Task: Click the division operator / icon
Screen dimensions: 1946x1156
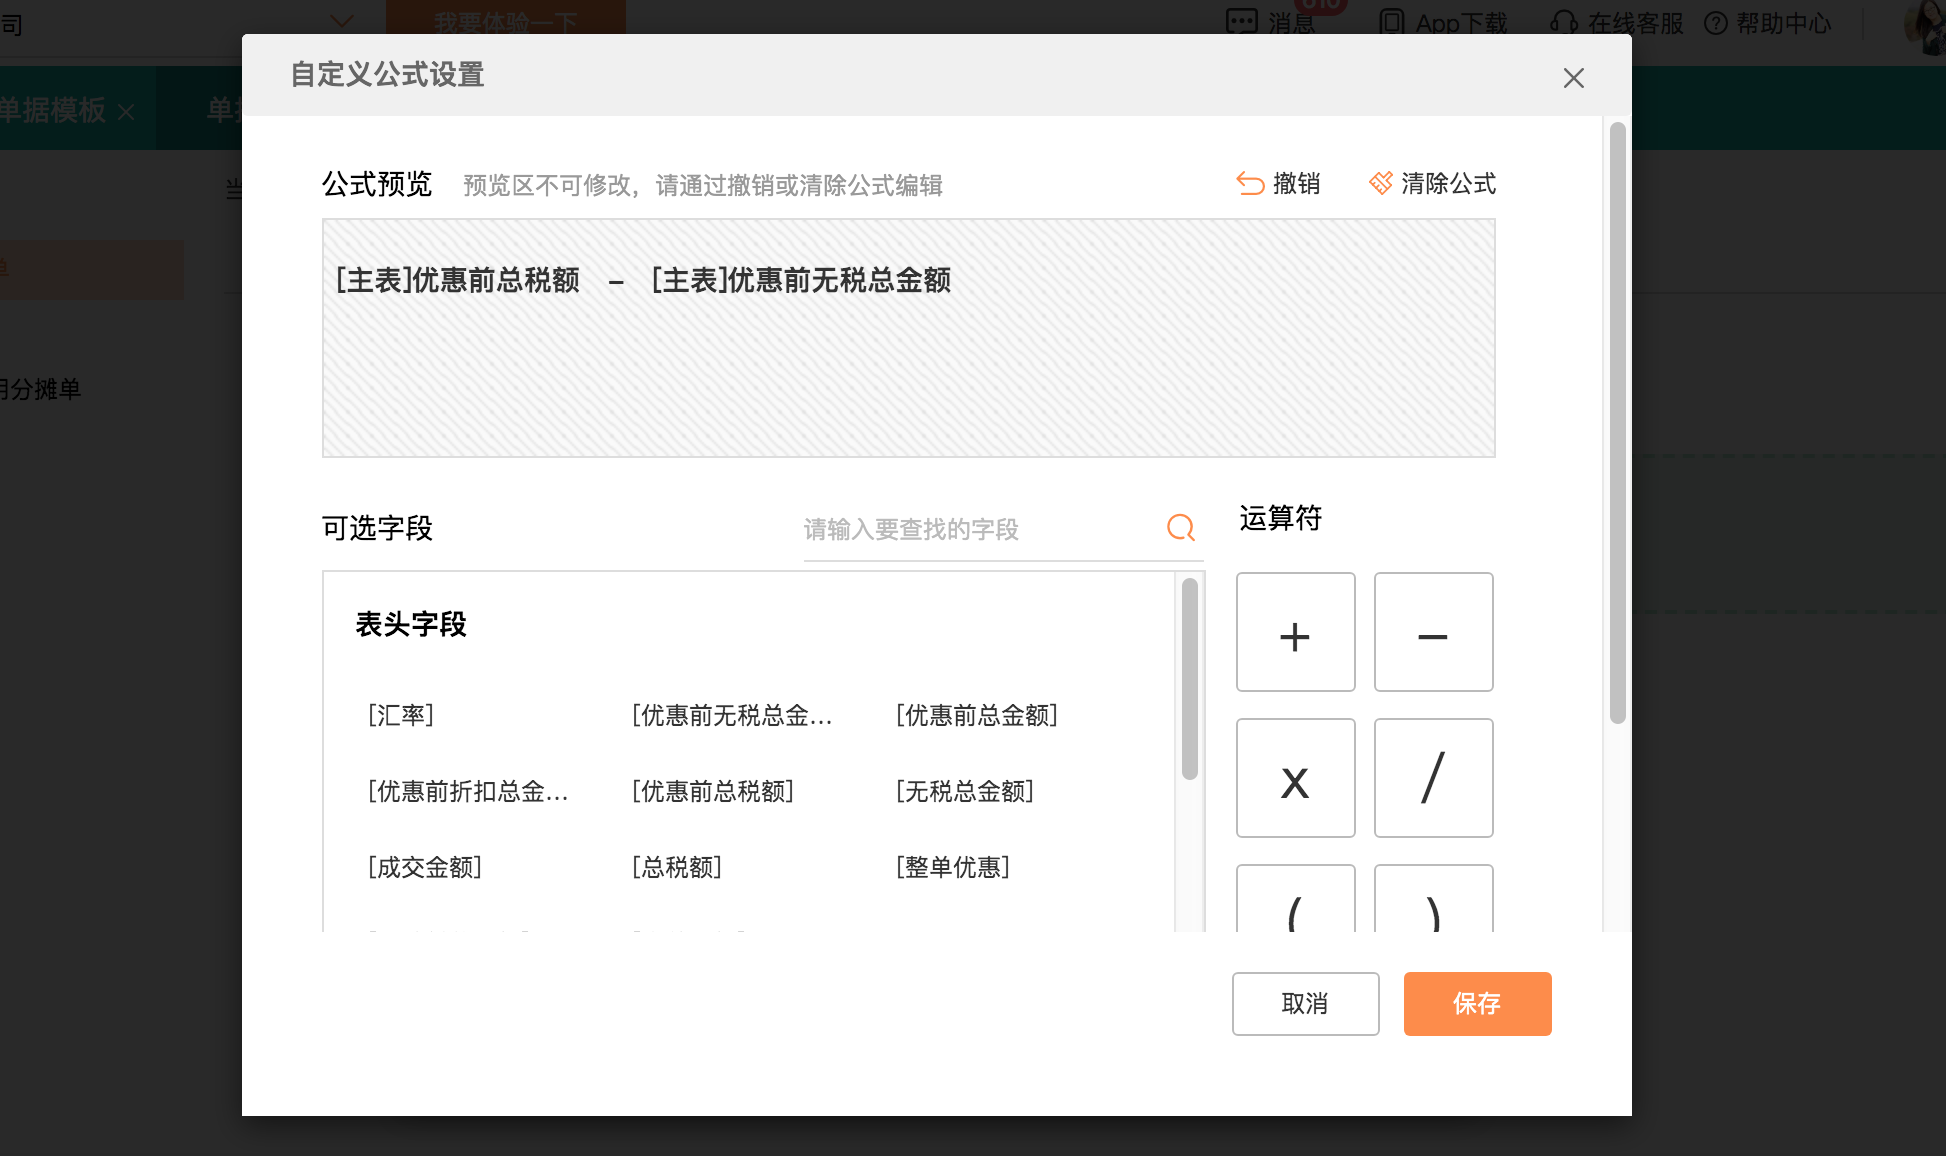Action: (x=1433, y=778)
